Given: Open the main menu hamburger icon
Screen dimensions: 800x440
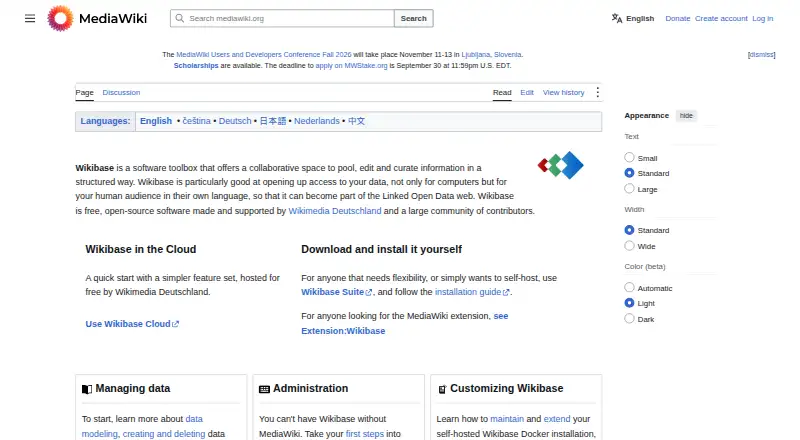Looking at the screenshot, I should [x=30, y=18].
